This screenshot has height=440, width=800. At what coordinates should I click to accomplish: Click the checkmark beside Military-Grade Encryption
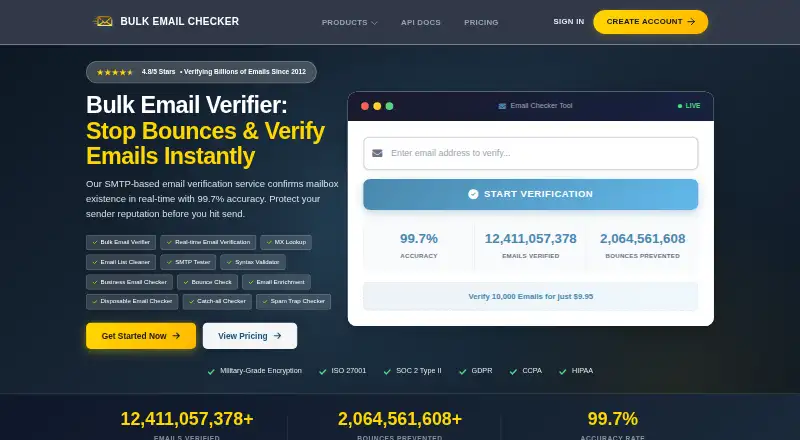point(211,372)
